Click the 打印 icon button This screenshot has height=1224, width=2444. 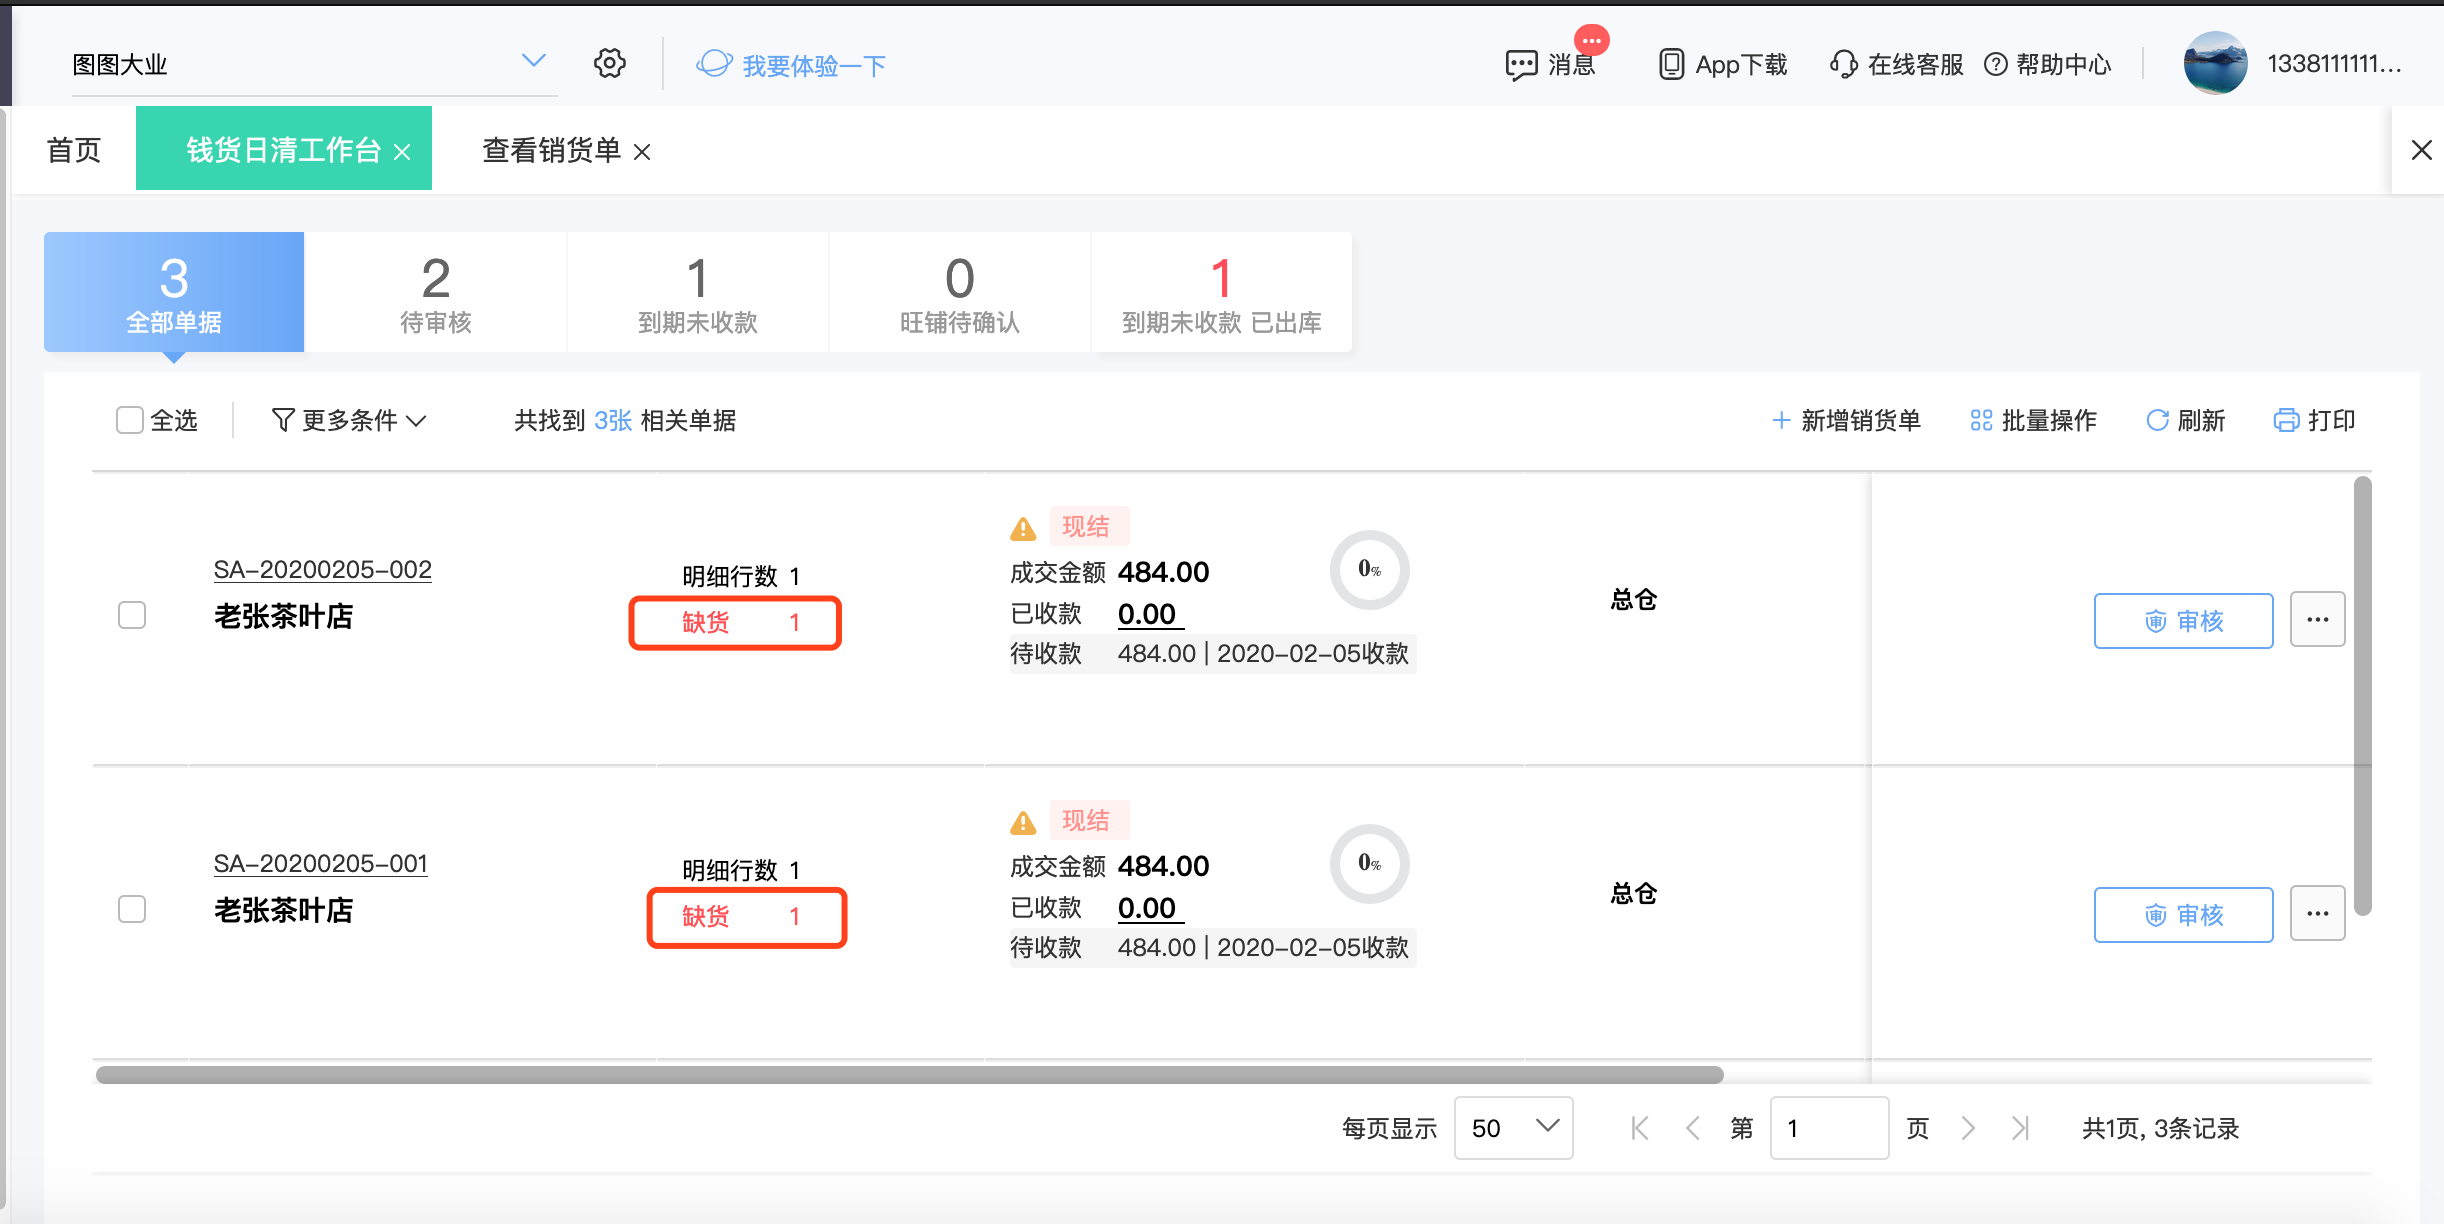coord(2283,420)
